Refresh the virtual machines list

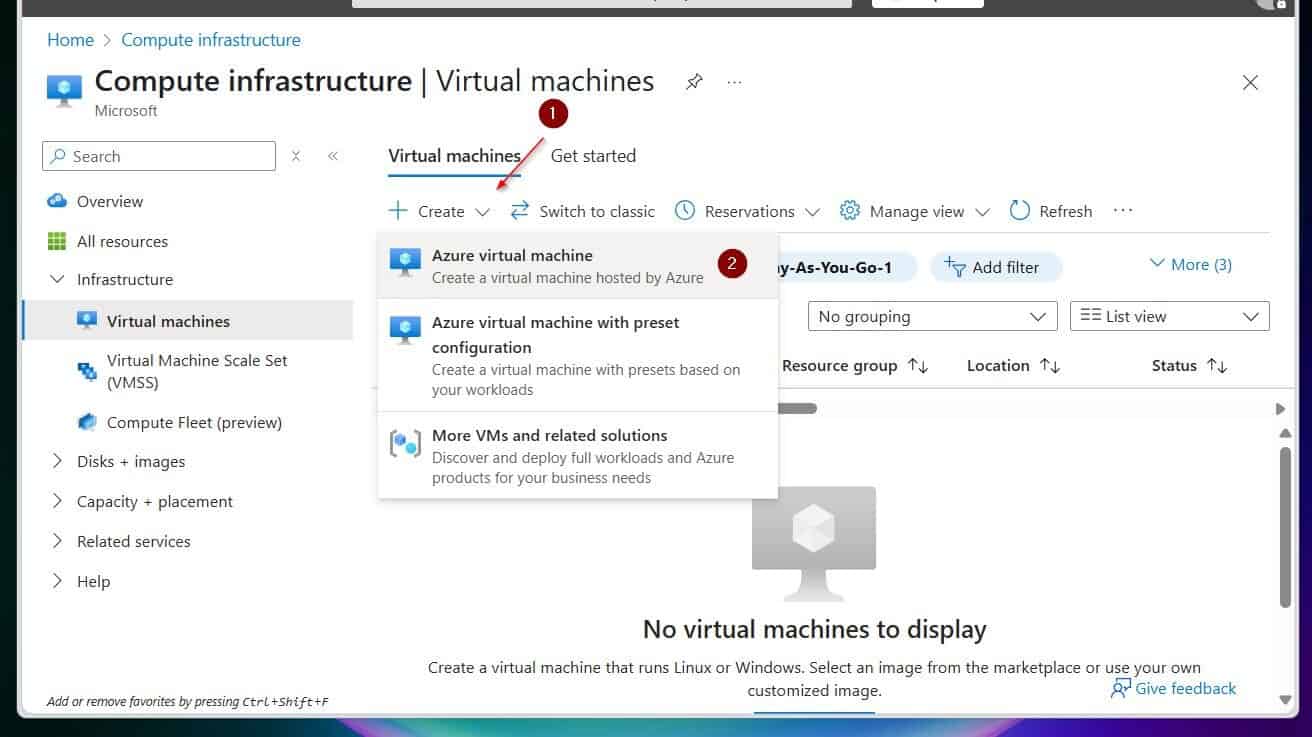[1050, 211]
